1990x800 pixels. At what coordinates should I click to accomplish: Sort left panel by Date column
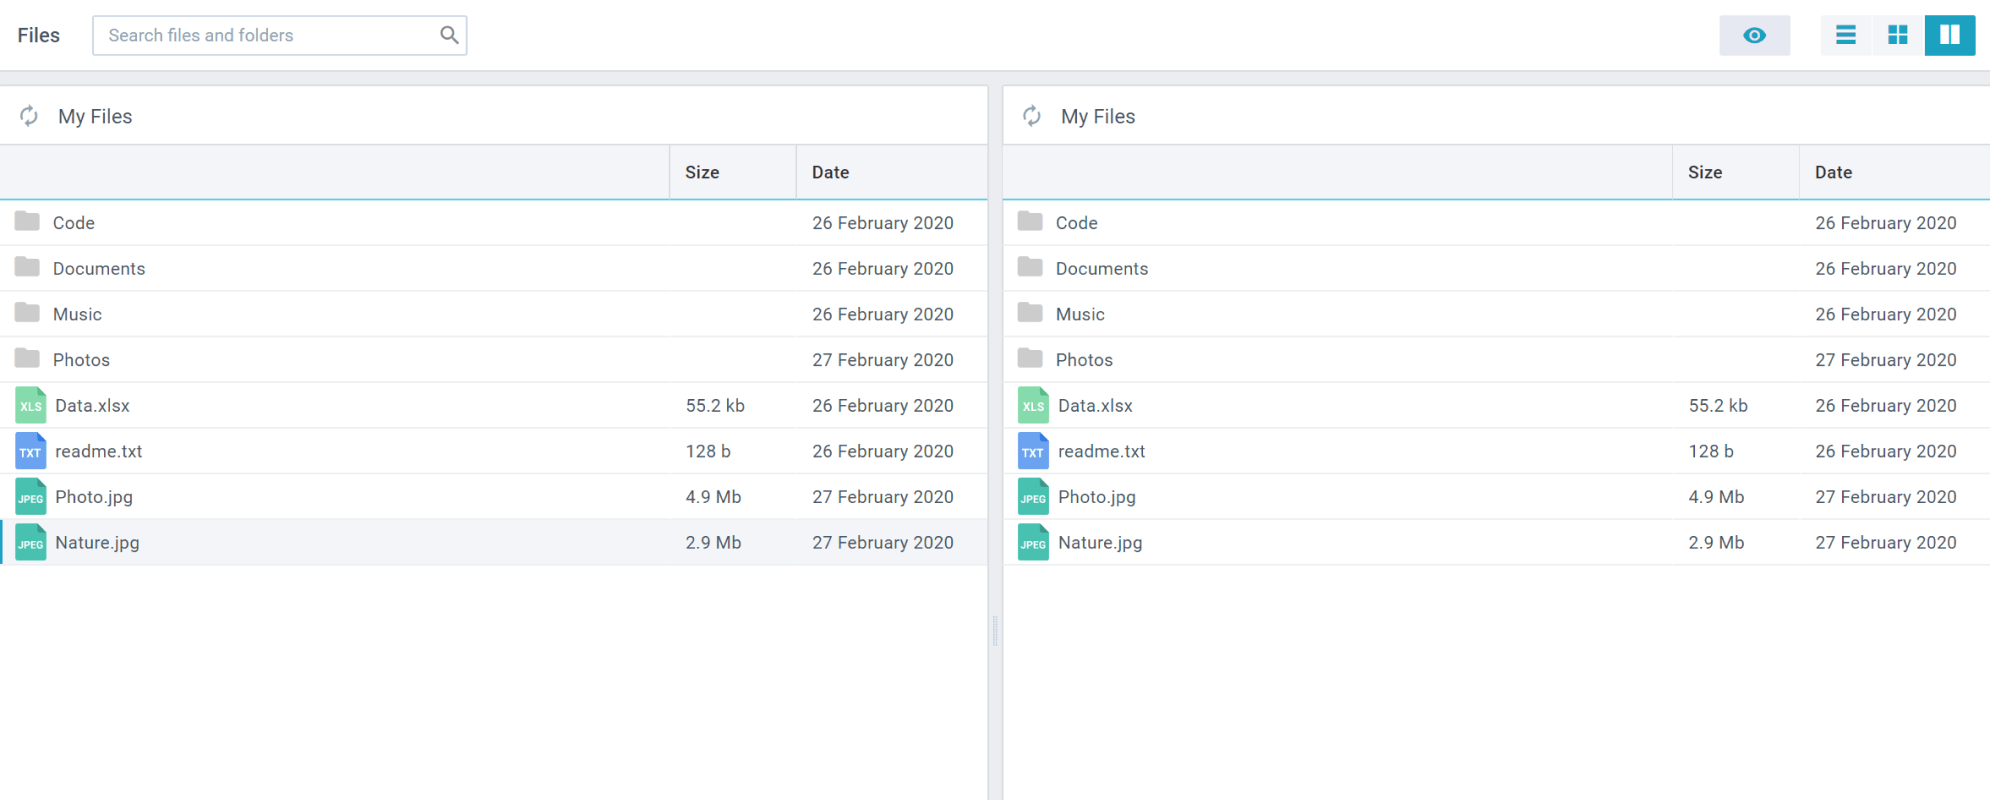tap(830, 172)
